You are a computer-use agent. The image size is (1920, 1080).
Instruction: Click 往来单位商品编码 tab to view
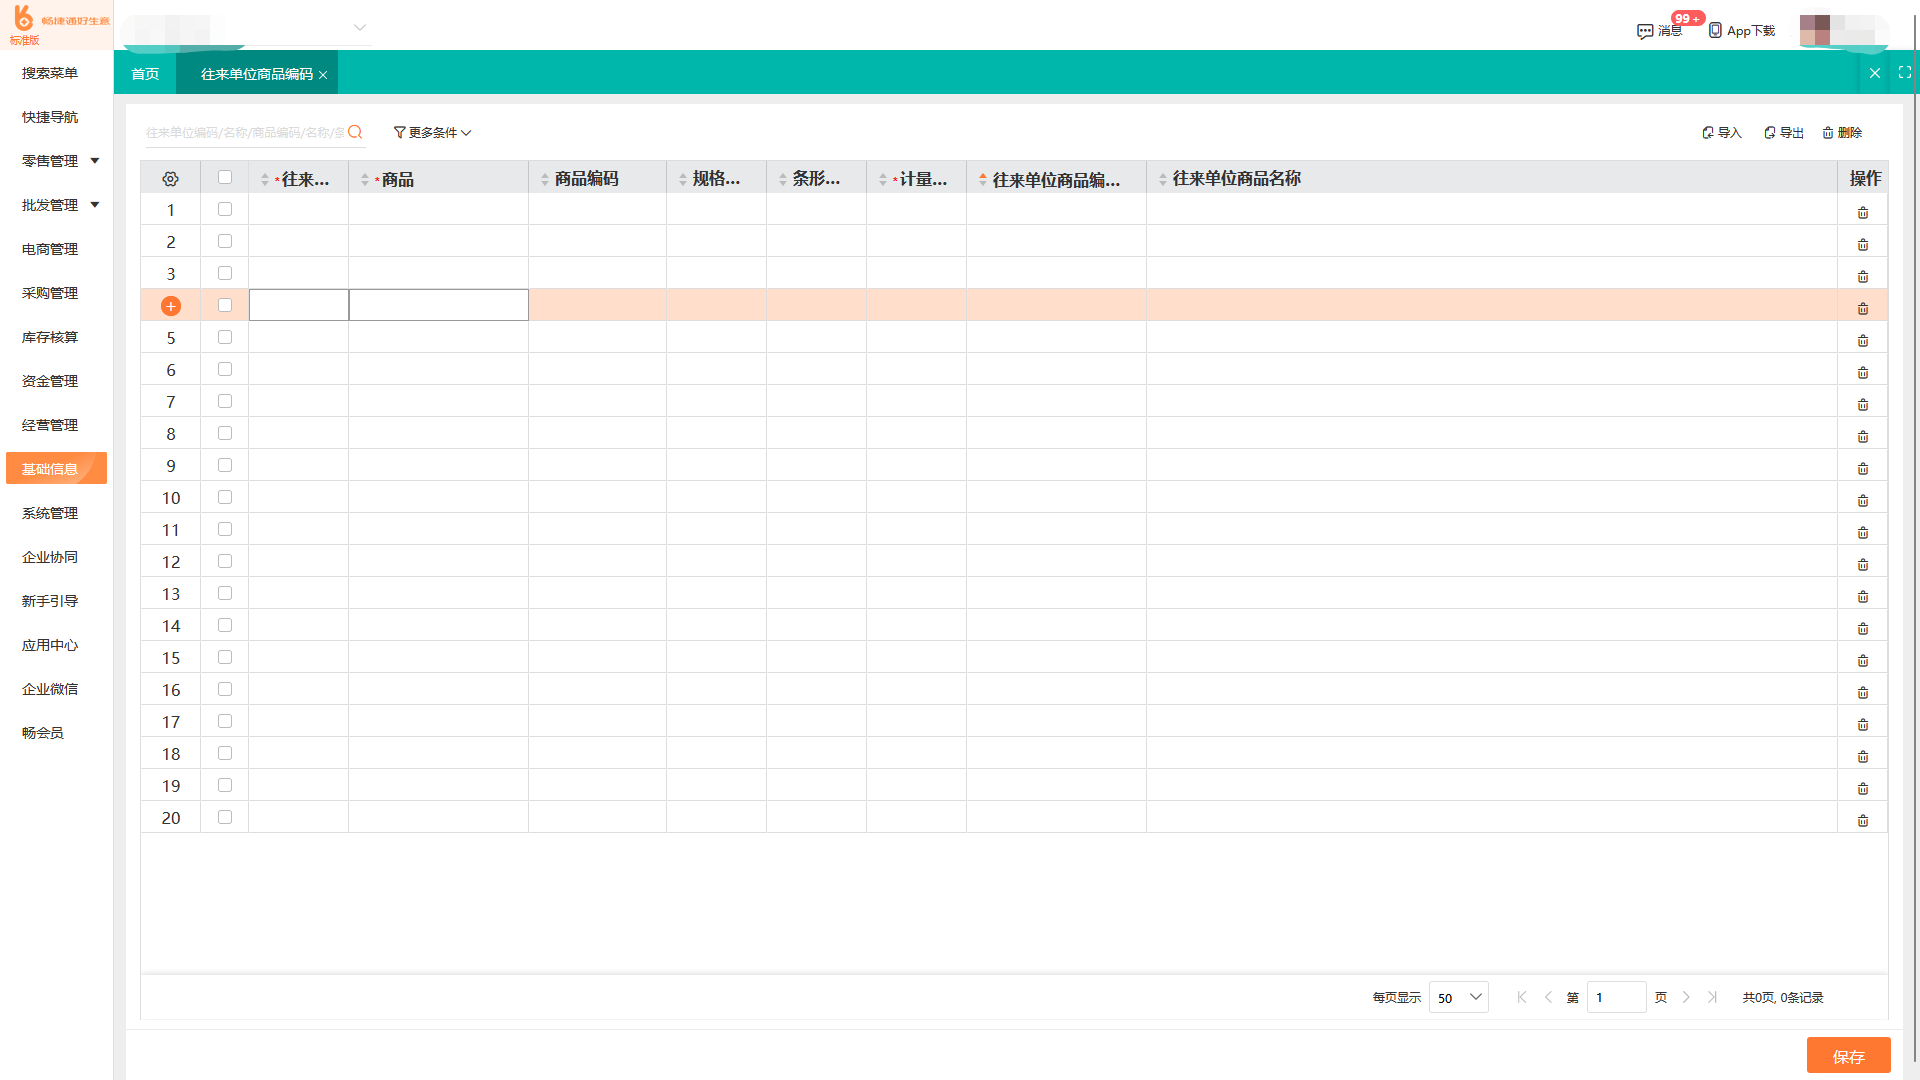coord(257,74)
